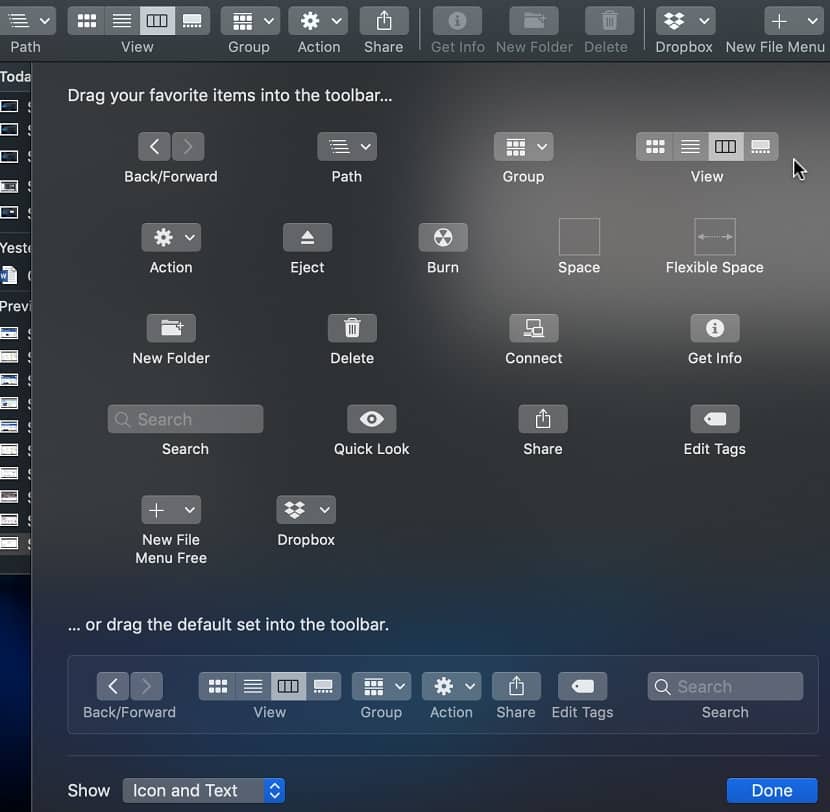The width and height of the screenshot is (830, 812).
Task: Click the Search field in the palette
Action: coord(185,419)
